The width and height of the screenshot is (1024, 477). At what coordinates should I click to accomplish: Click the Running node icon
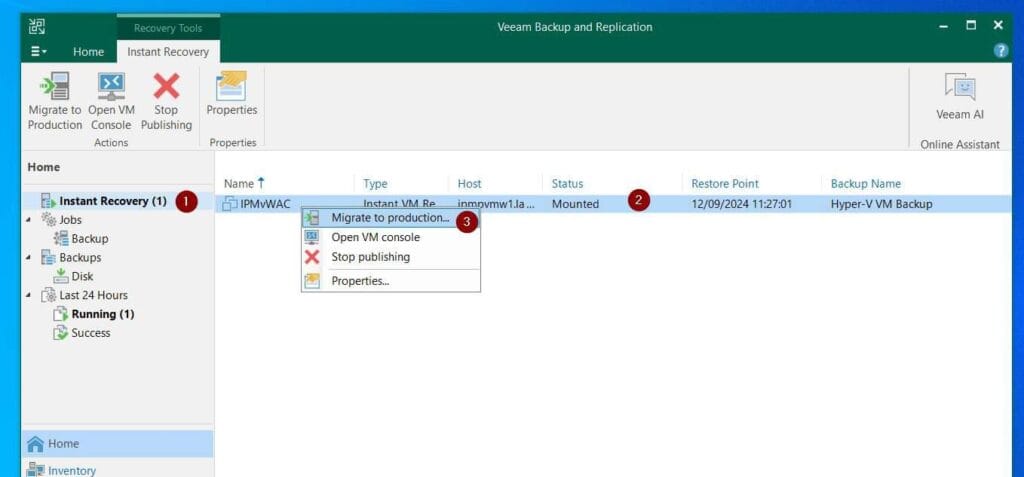61,314
